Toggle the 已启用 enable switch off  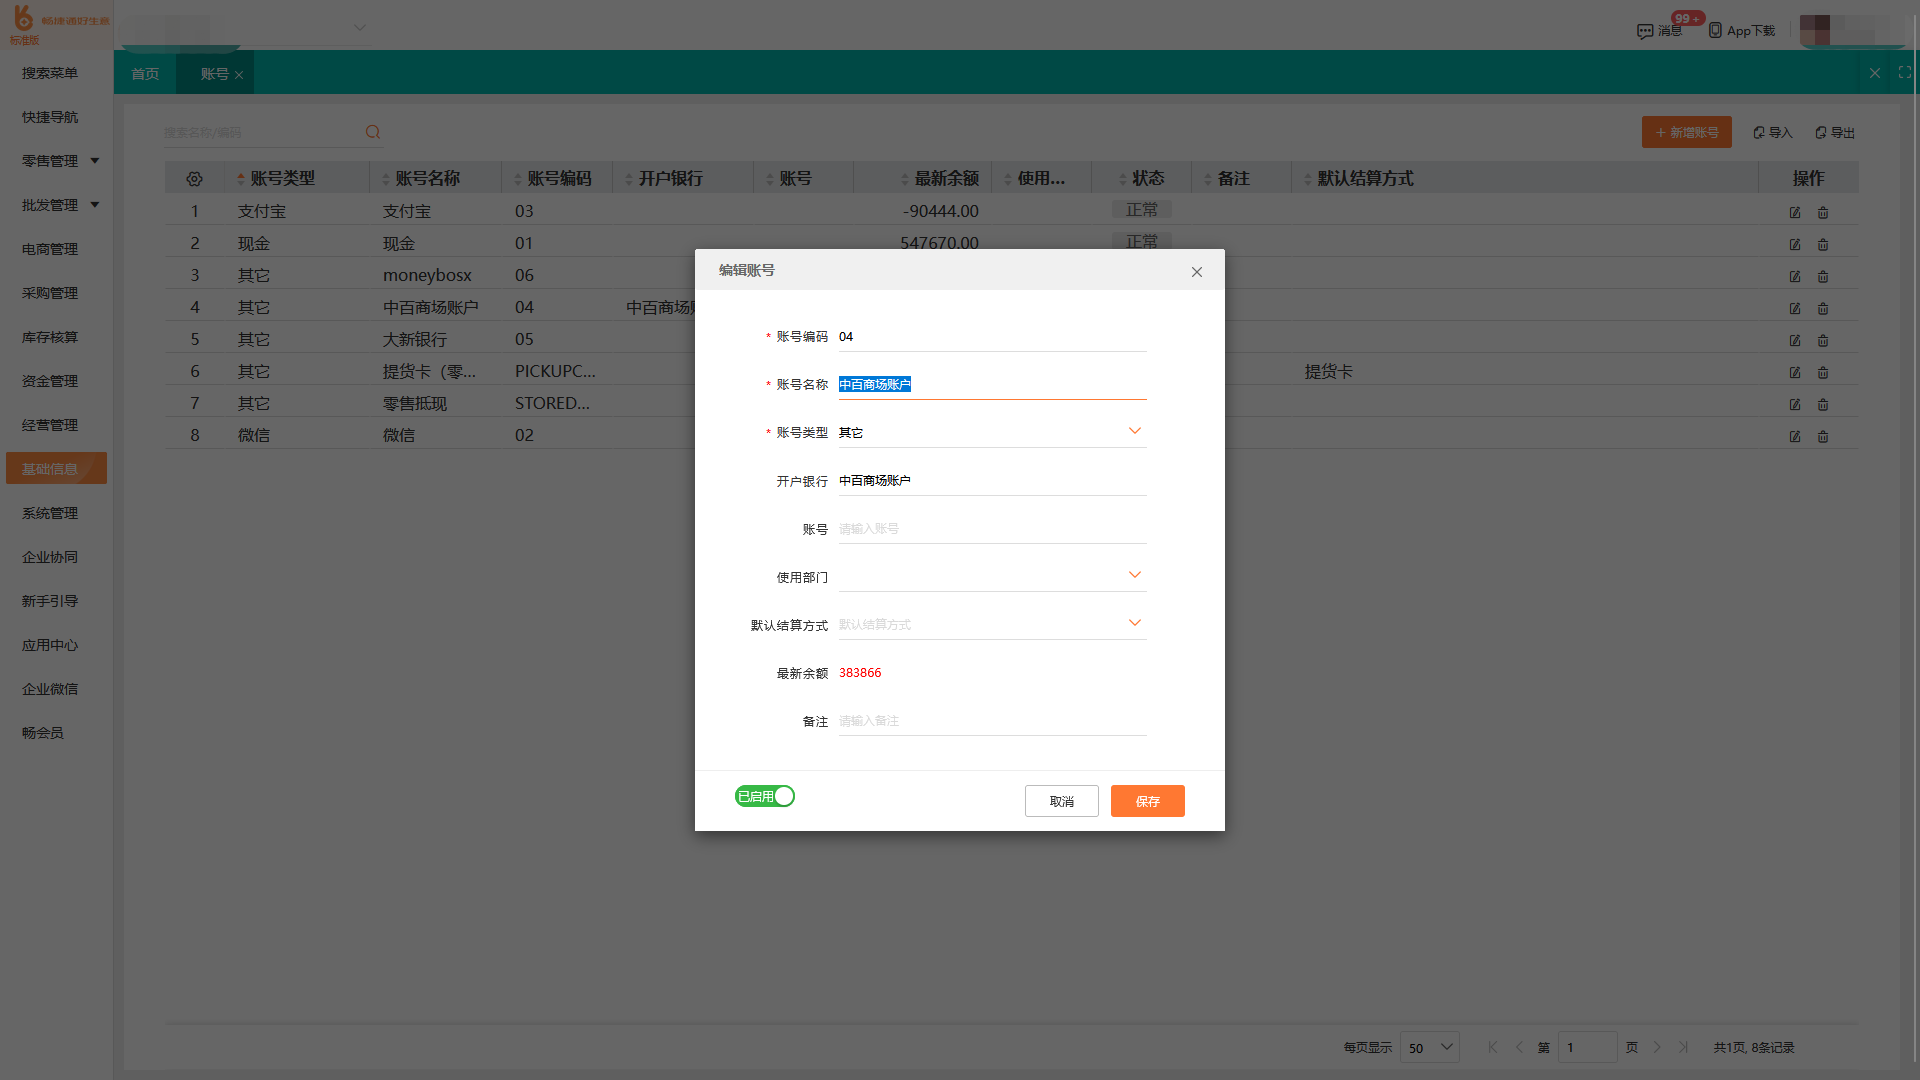click(x=765, y=795)
